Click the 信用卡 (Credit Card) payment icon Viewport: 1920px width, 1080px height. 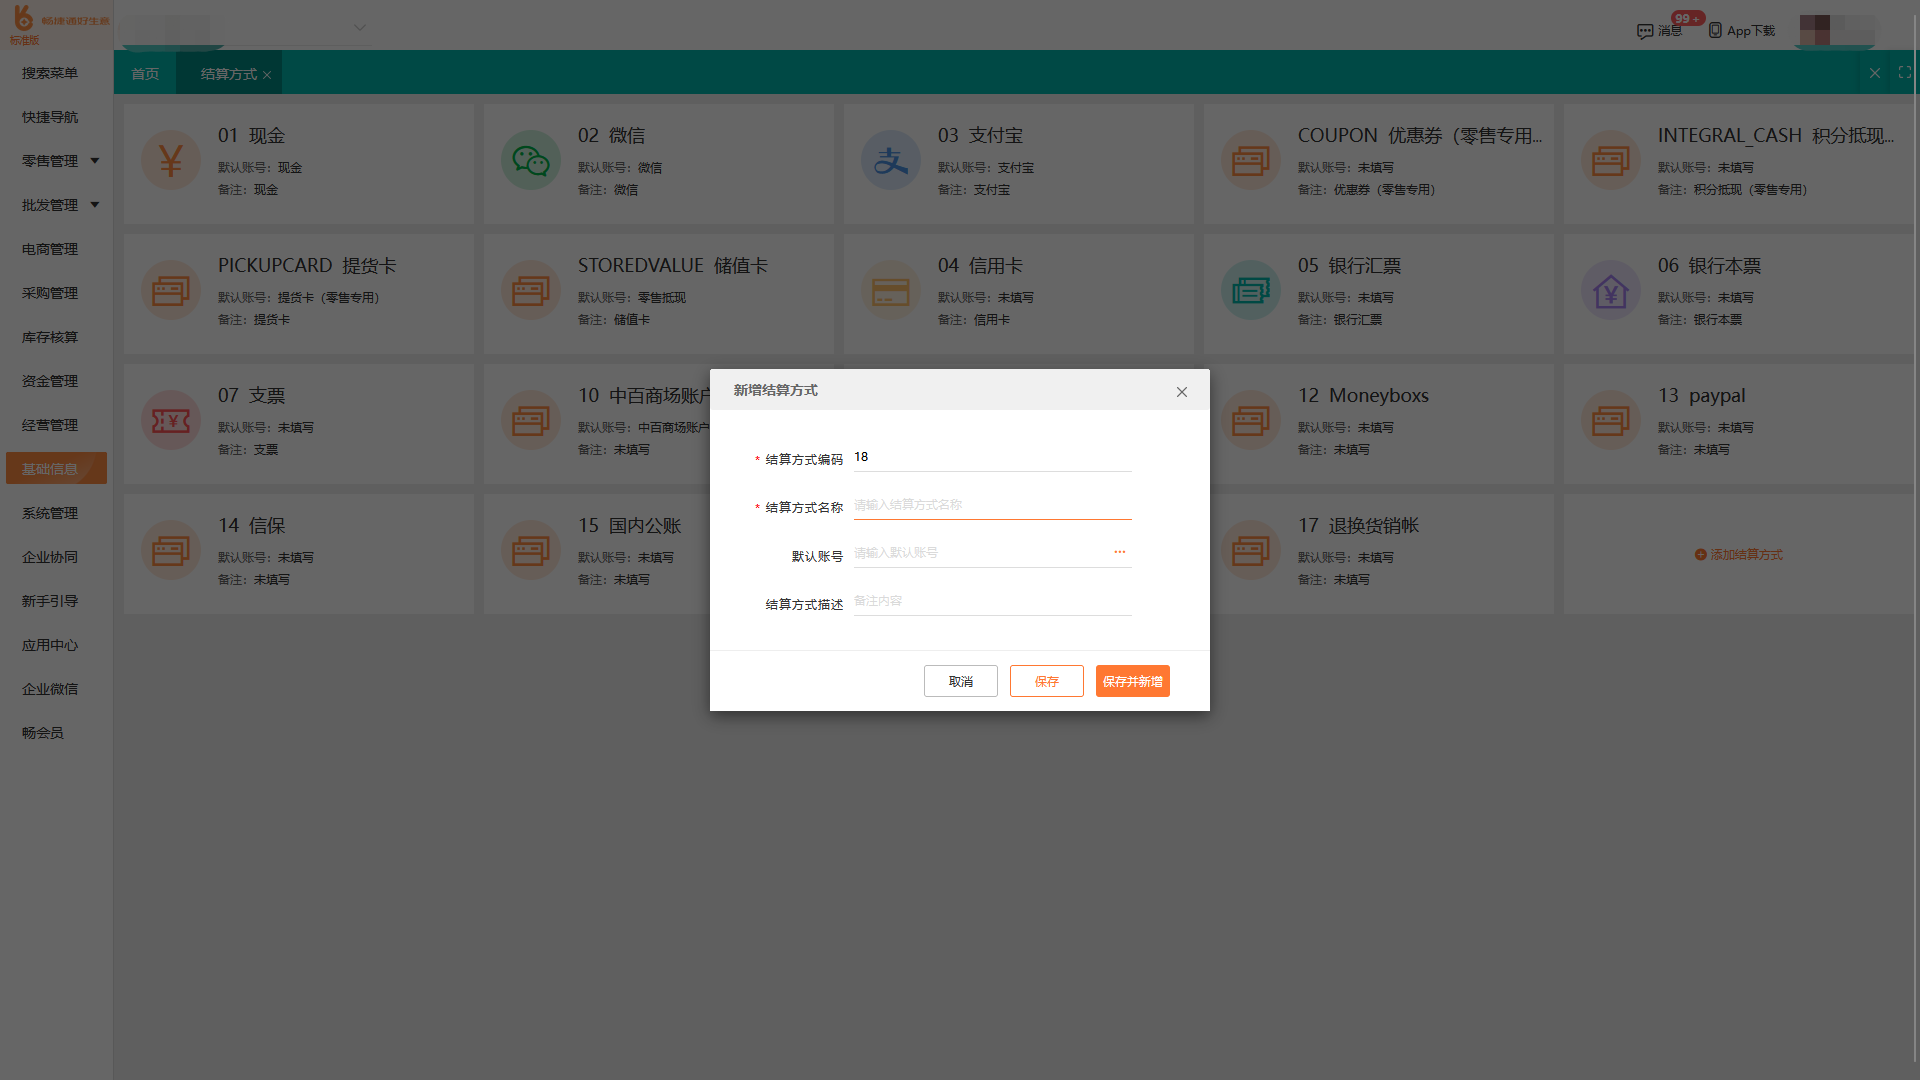890,290
